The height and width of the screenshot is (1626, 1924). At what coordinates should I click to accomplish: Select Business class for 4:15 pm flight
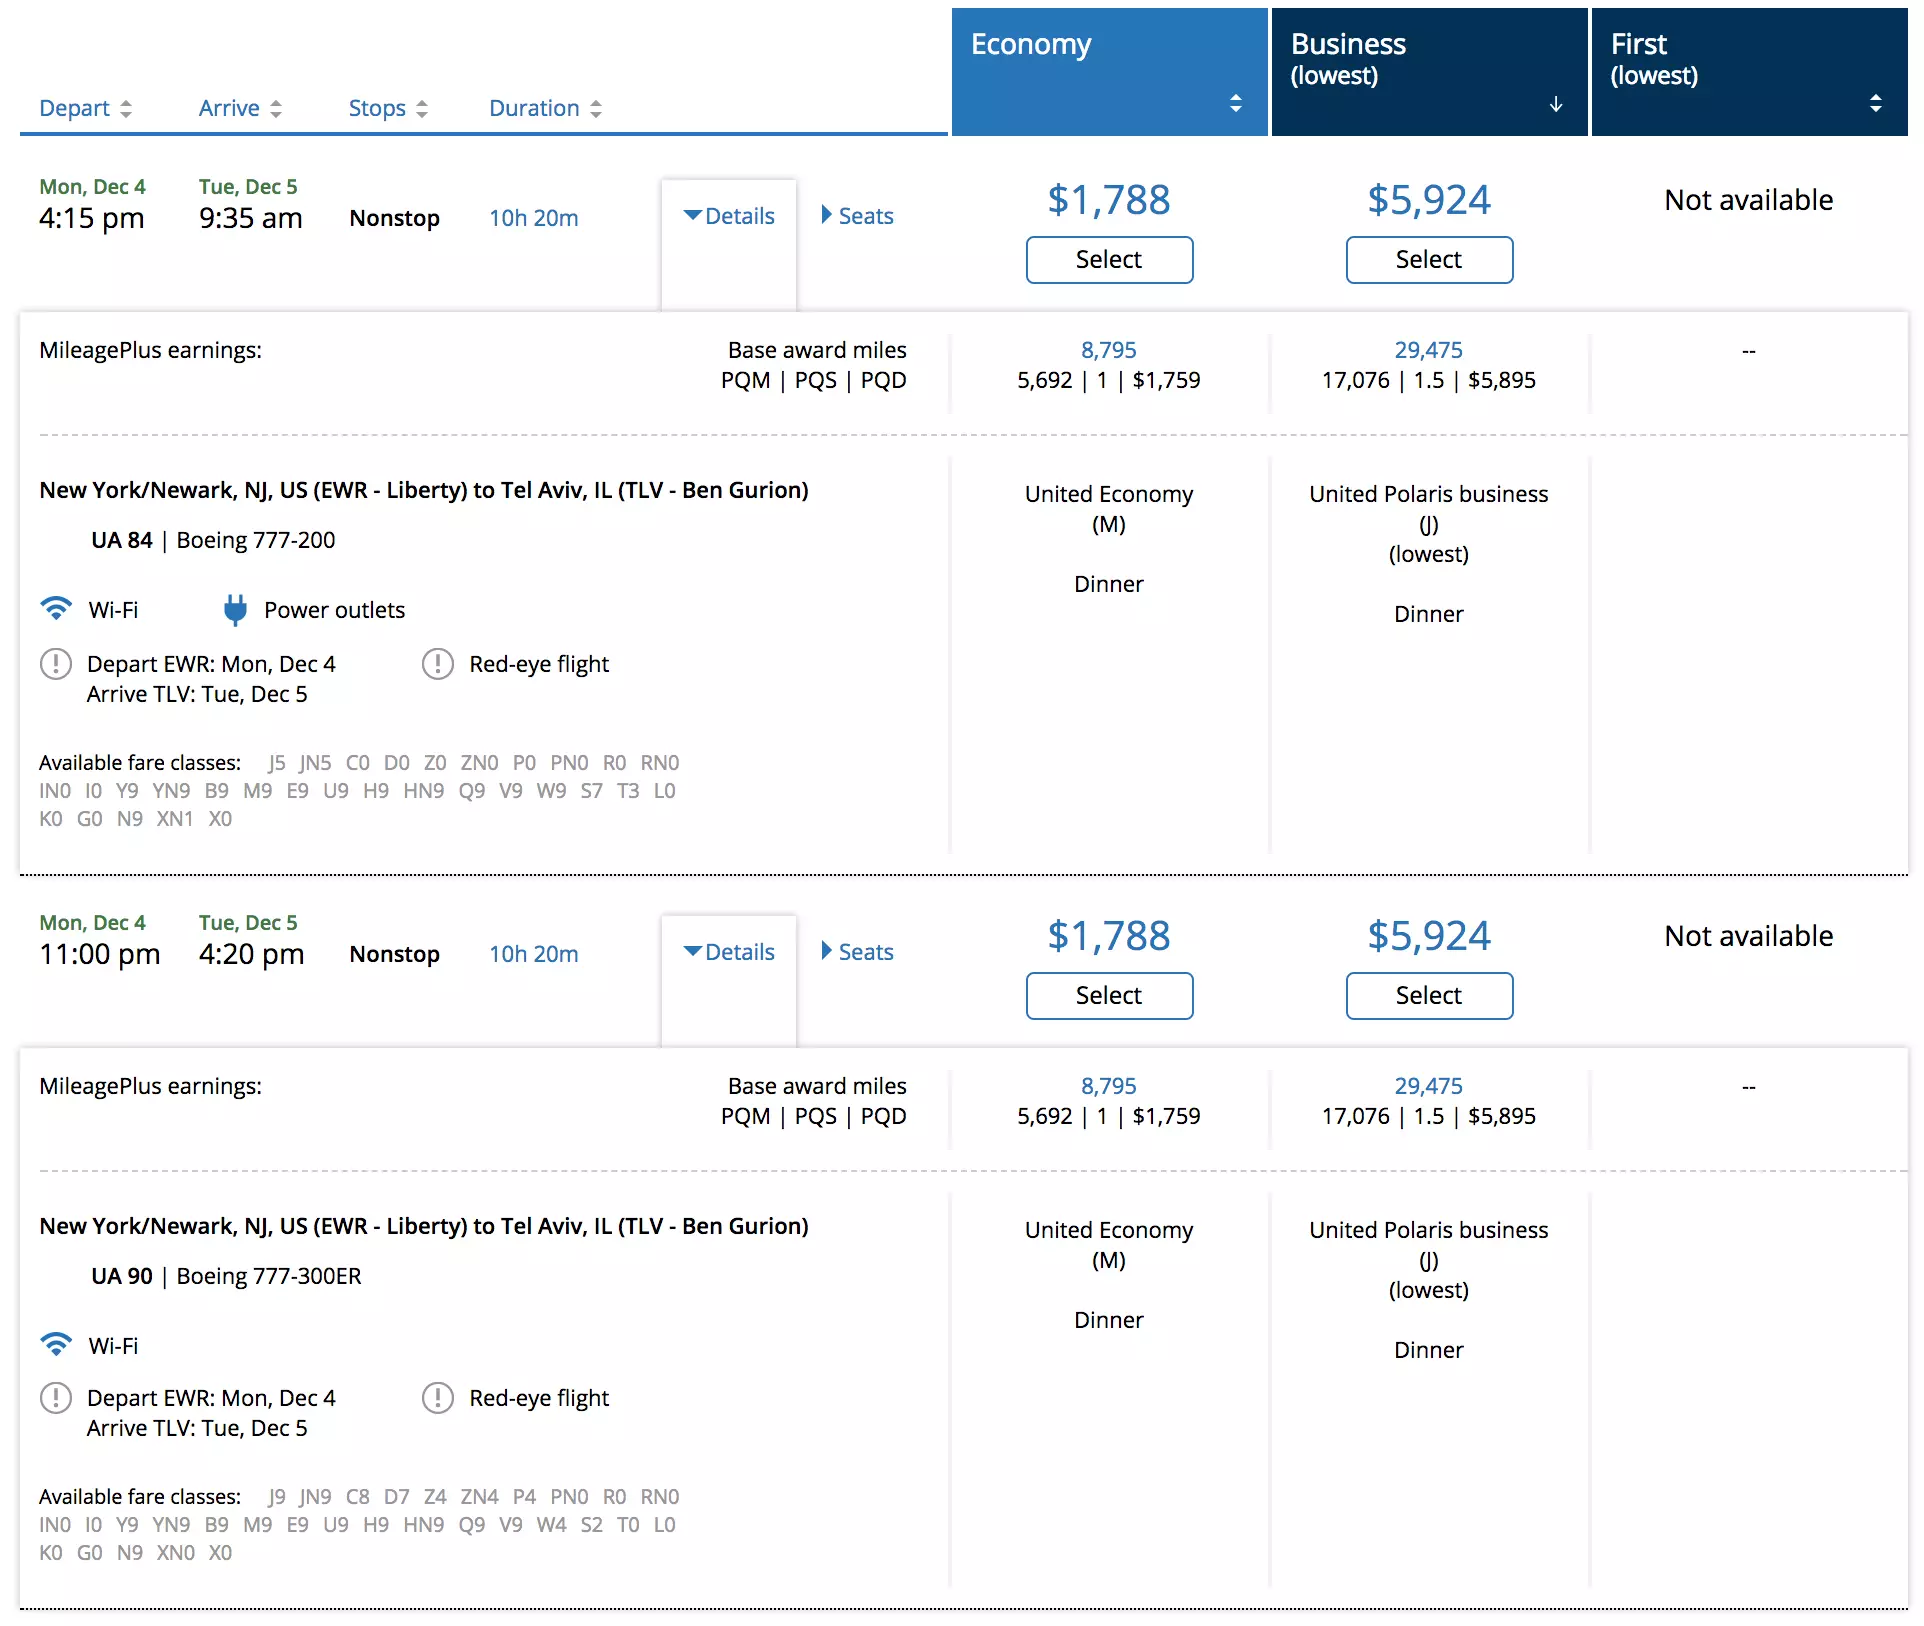(1426, 258)
